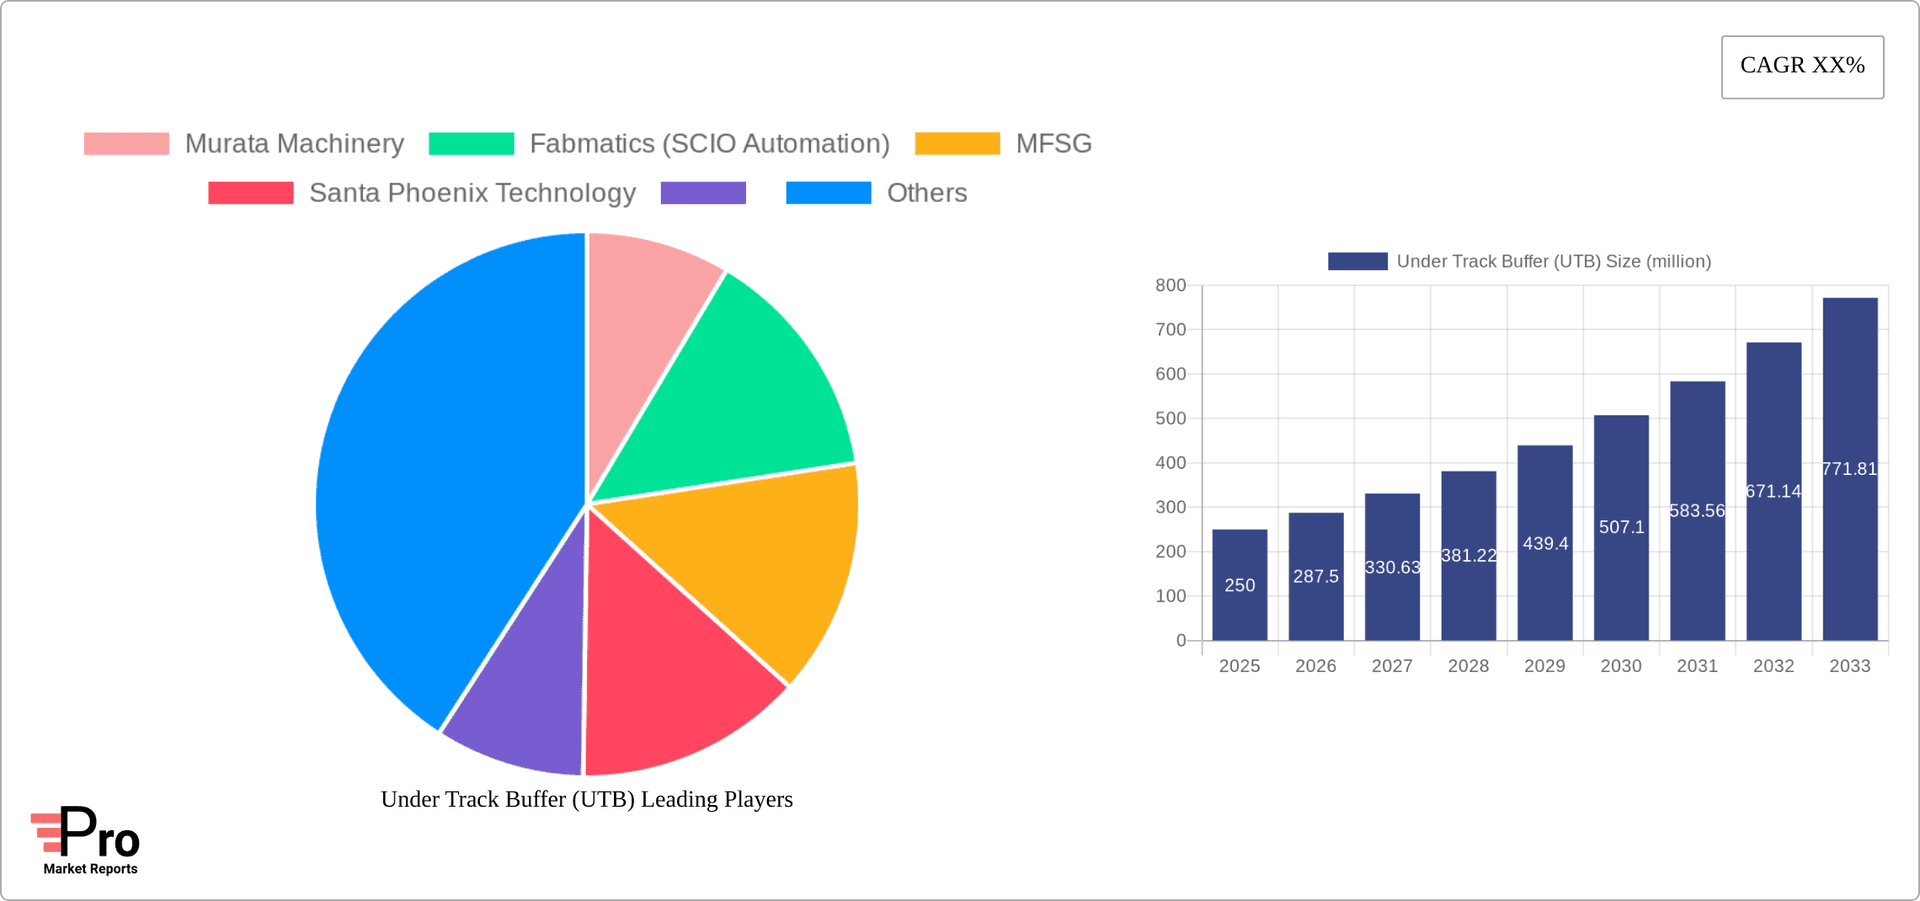Select the pink Murata Machinery legend swatch
The width and height of the screenshot is (1920, 901).
[x=126, y=143]
